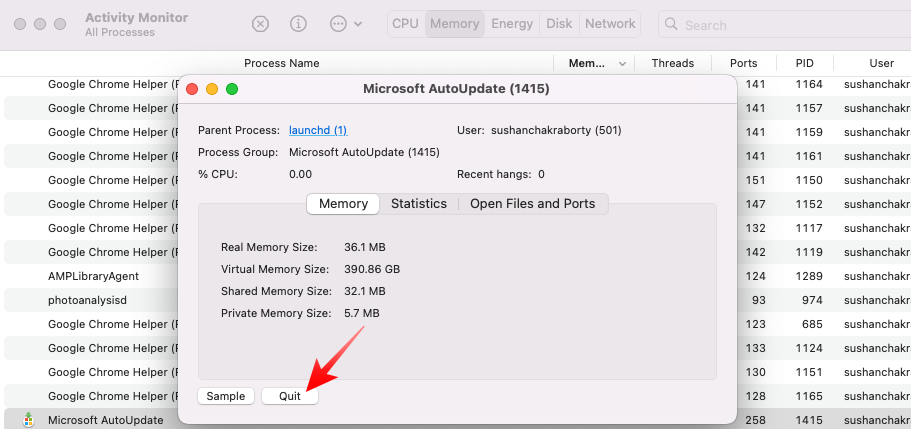The image size is (911, 429).
Task: Sort by the User column header
Action: click(x=881, y=63)
